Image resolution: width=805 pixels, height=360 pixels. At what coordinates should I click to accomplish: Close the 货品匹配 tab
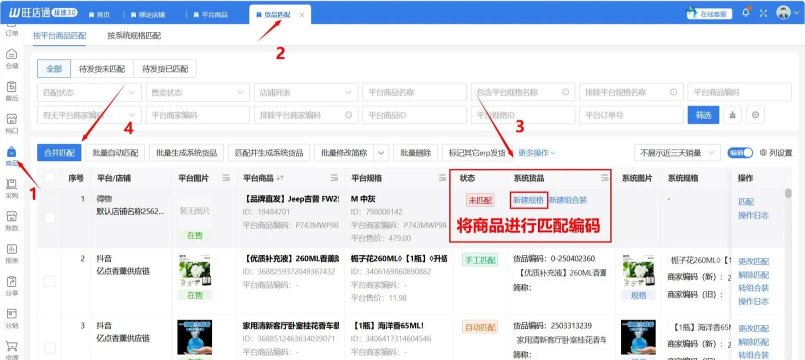(x=302, y=15)
